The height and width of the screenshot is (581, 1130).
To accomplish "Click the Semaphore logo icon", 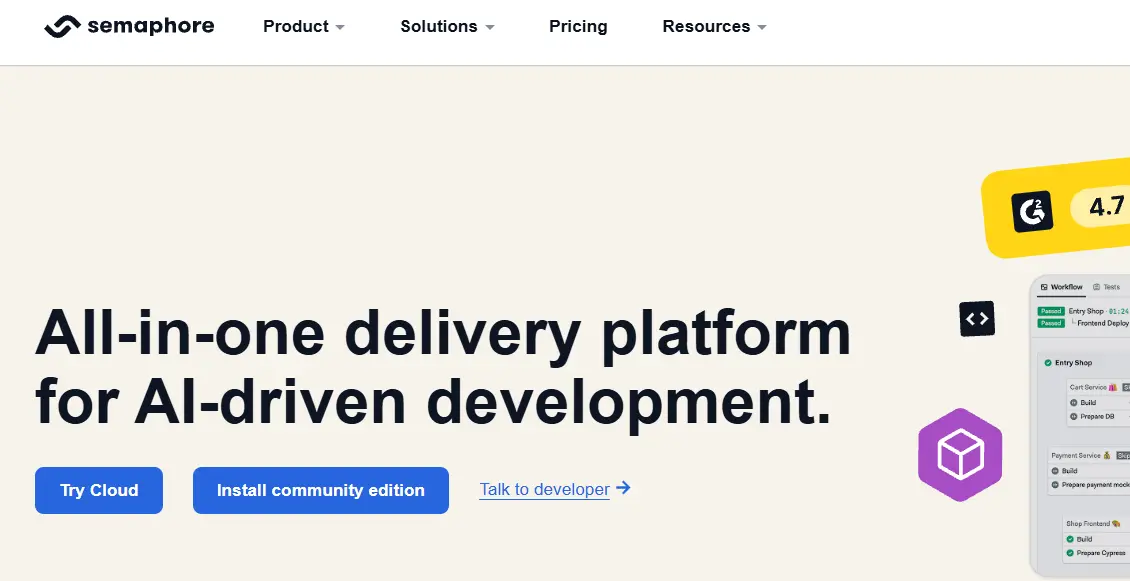I will [x=63, y=26].
